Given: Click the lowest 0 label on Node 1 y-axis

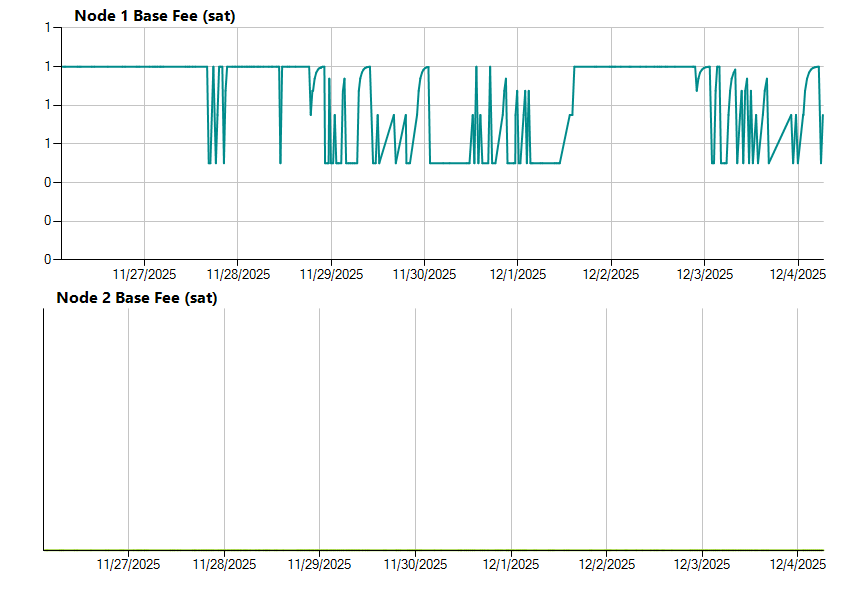Looking at the screenshot, I should coord(47,259).
